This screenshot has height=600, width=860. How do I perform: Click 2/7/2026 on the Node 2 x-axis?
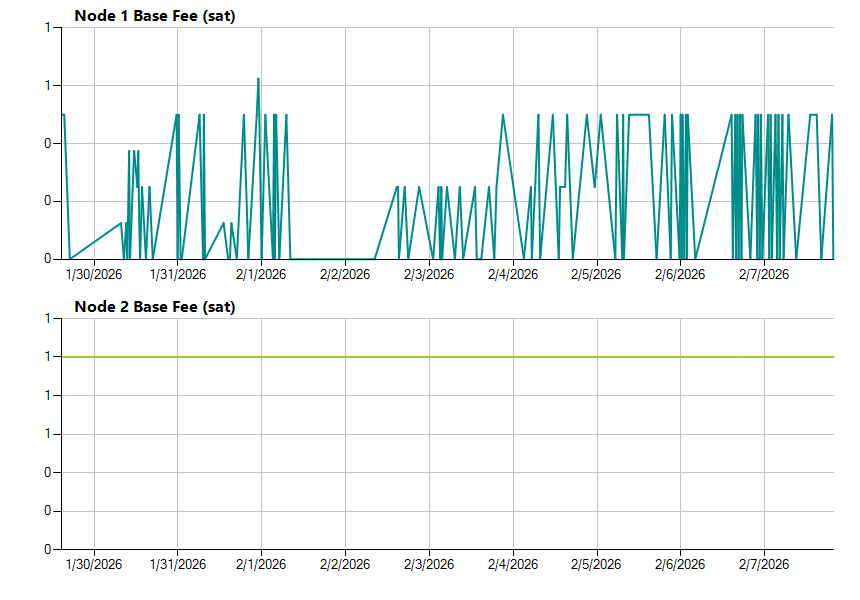coord(764,565)
